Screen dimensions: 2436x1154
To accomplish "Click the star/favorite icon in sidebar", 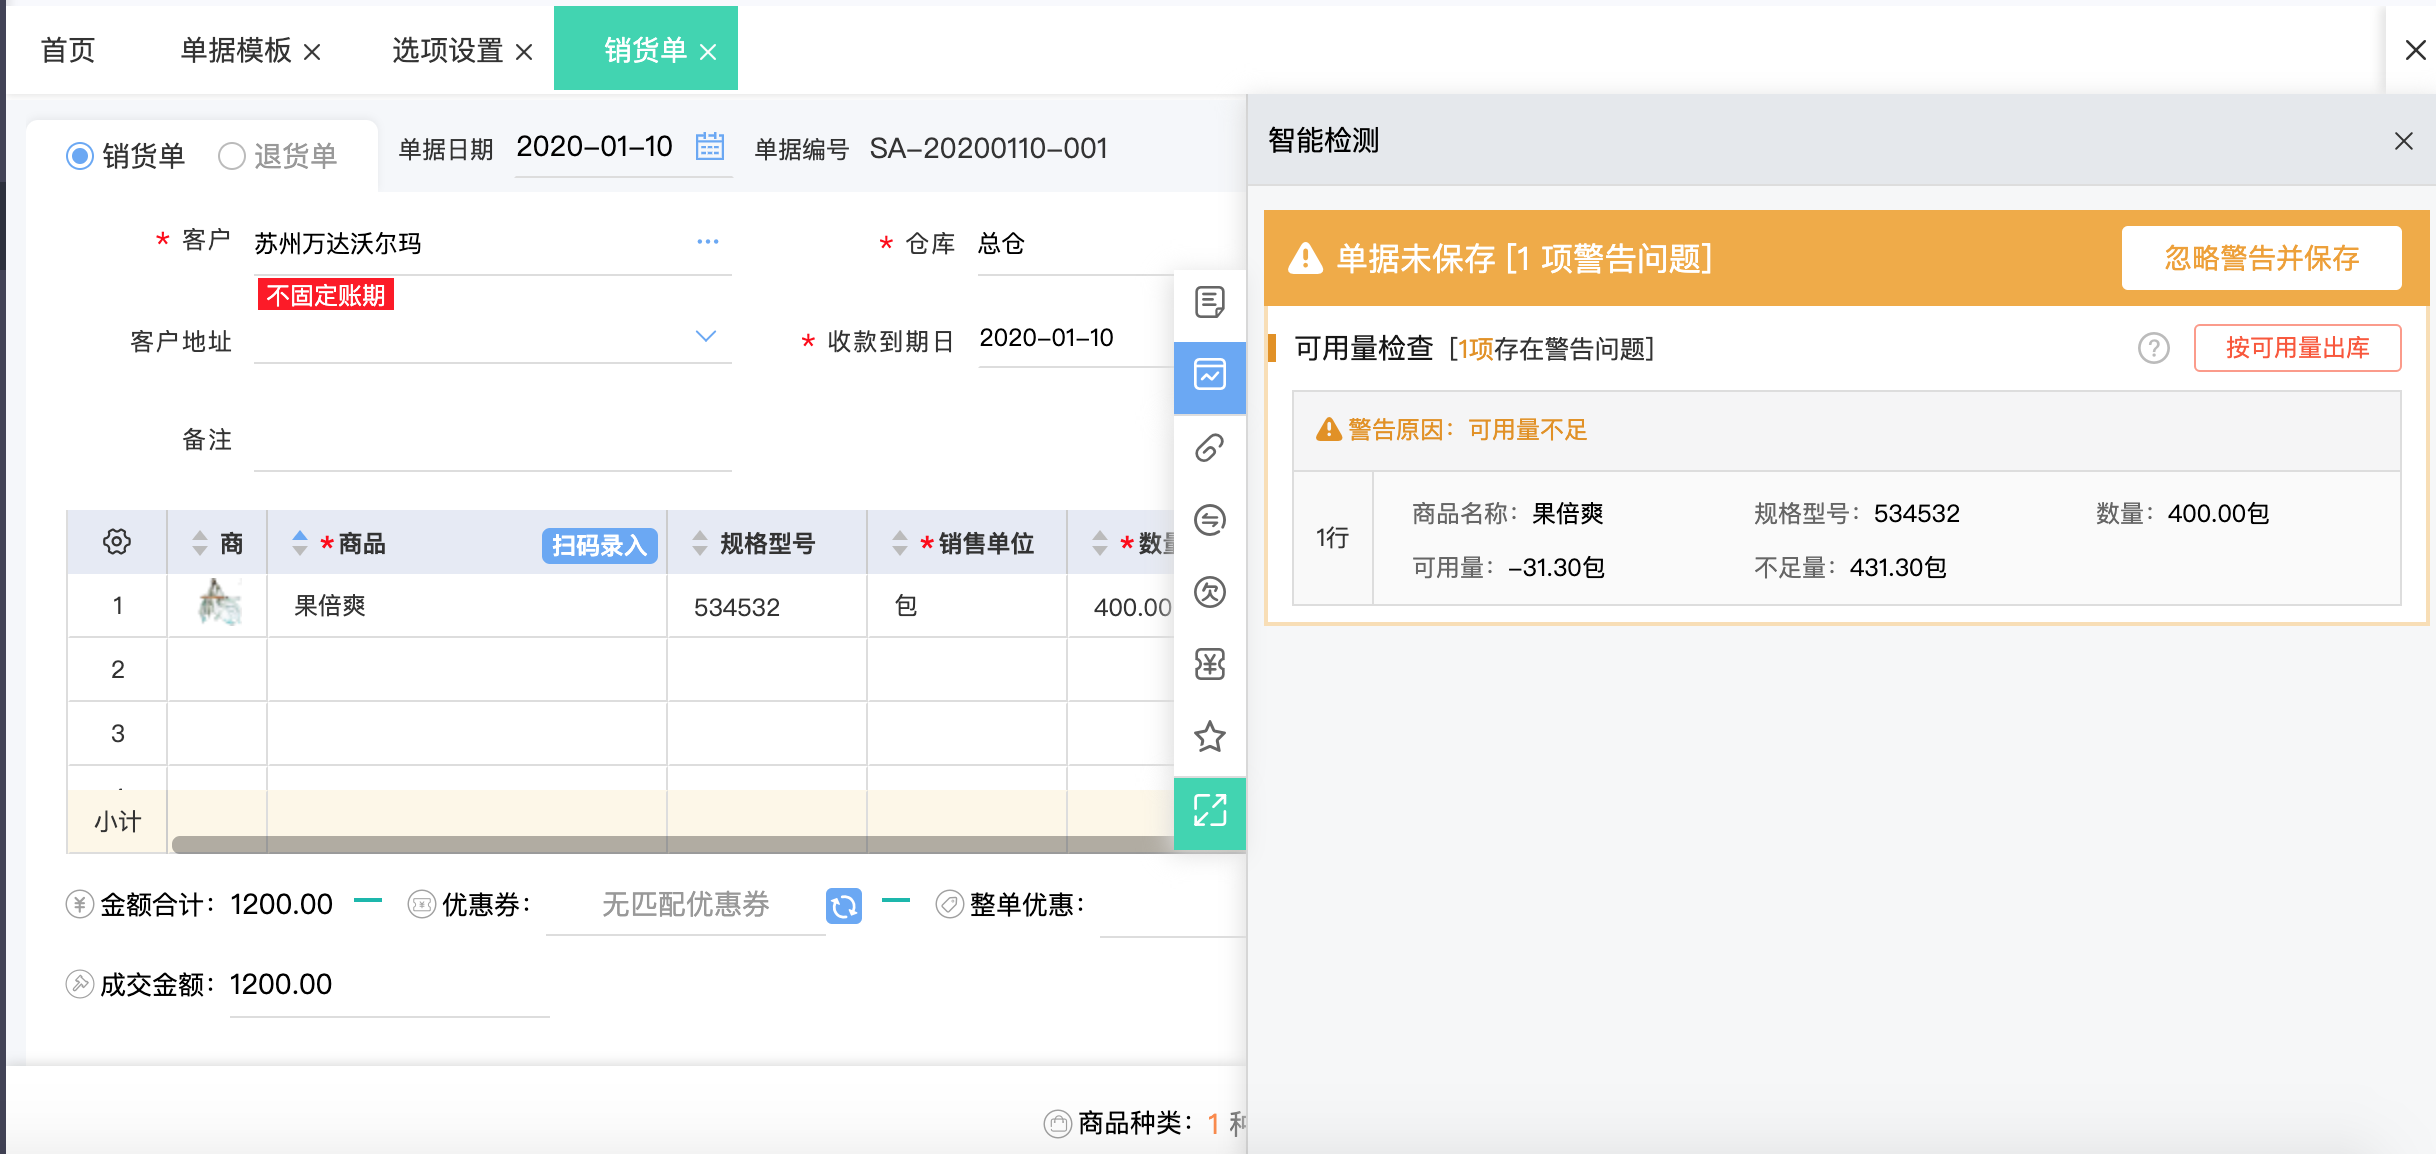I will pyautogui.click(x=1212, y=733).
